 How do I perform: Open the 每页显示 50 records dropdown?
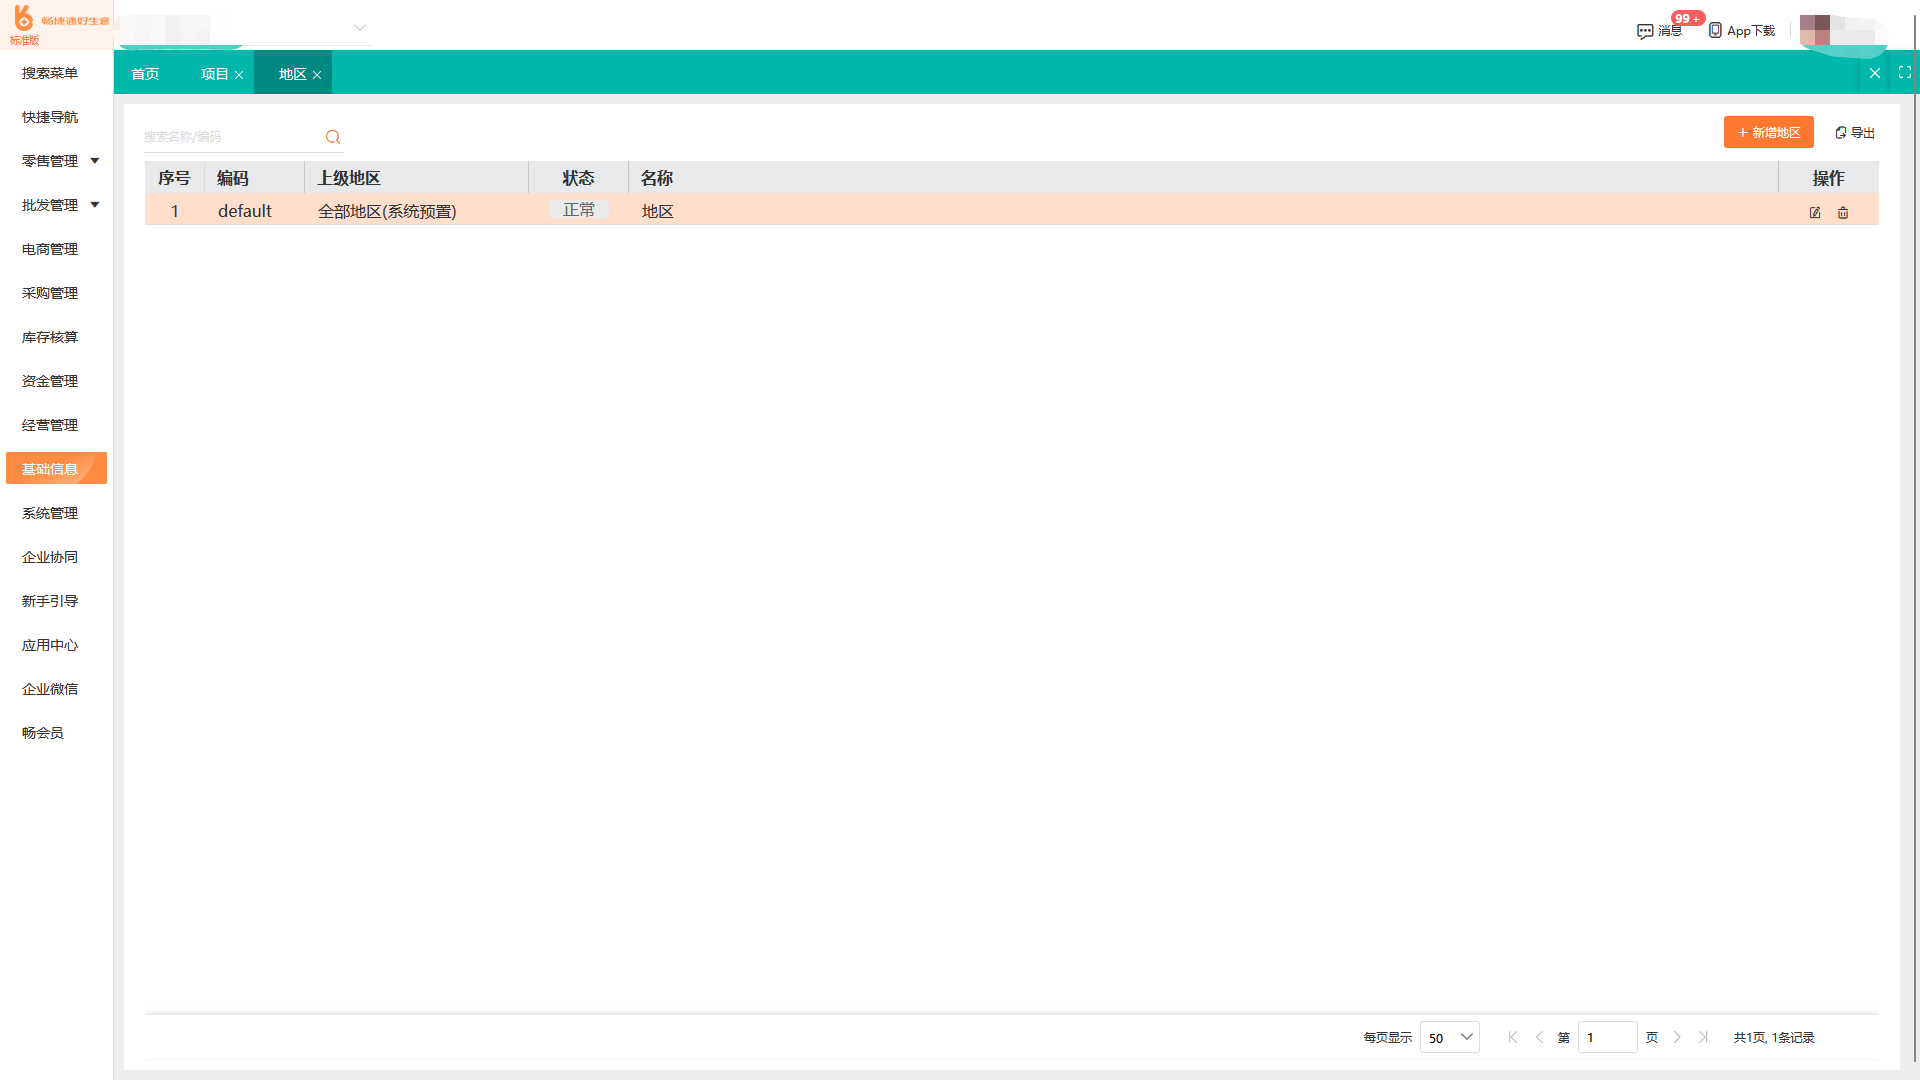point(1449,1038)
